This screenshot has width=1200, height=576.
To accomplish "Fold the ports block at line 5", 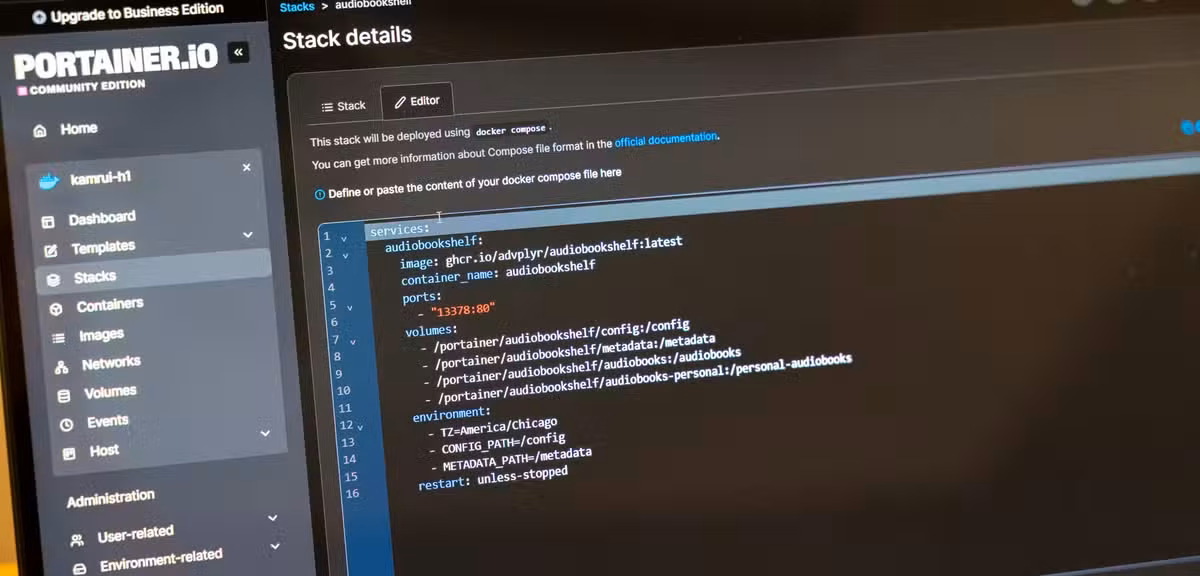I will click(349, 308).
